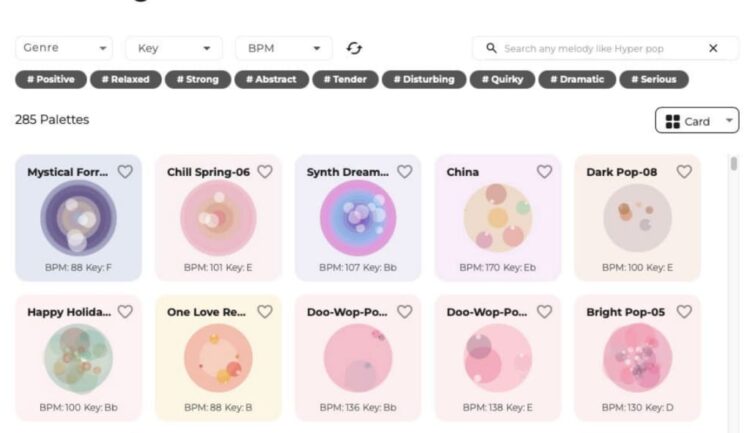Favorite the Chill Spring-06 palette

click(265, 172)
